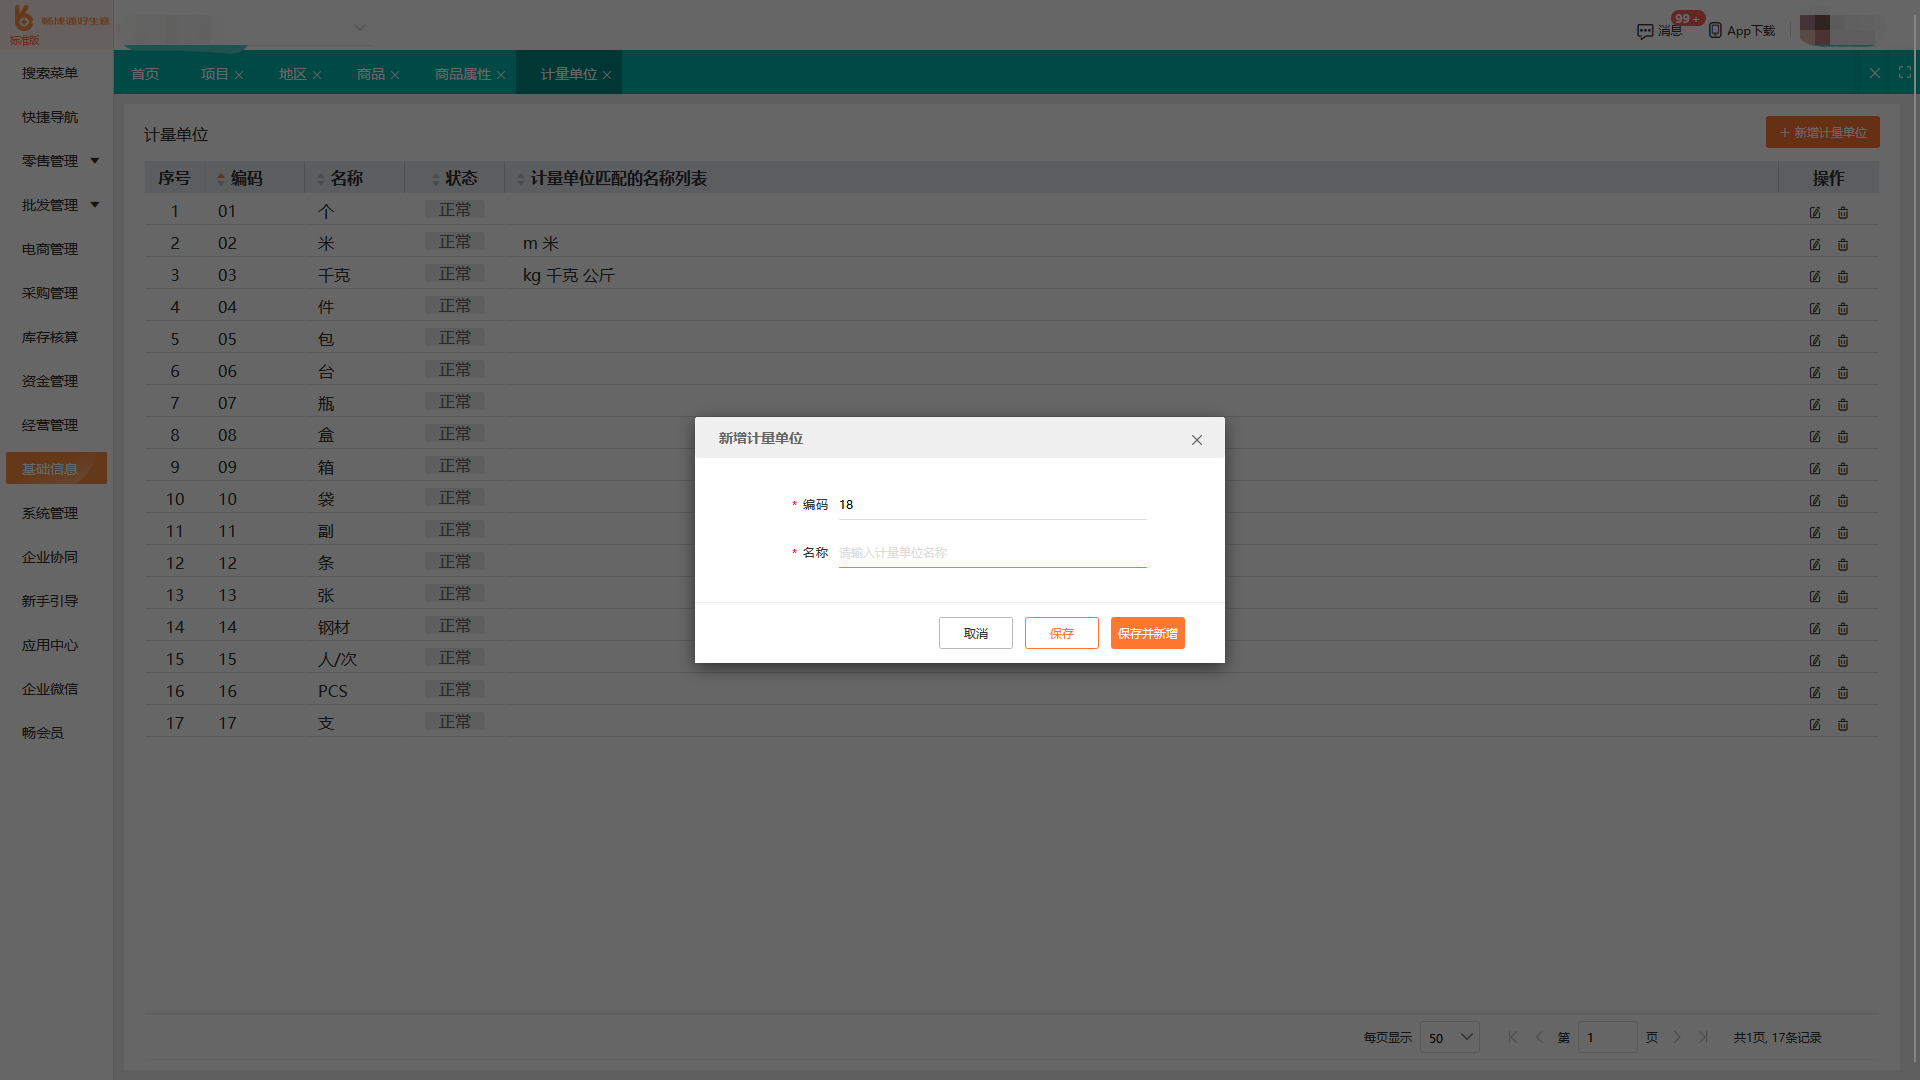Viewport: 1920px width, 1080px height.
Task: Switch to the 商品 tab
Action: click(371, 74)
